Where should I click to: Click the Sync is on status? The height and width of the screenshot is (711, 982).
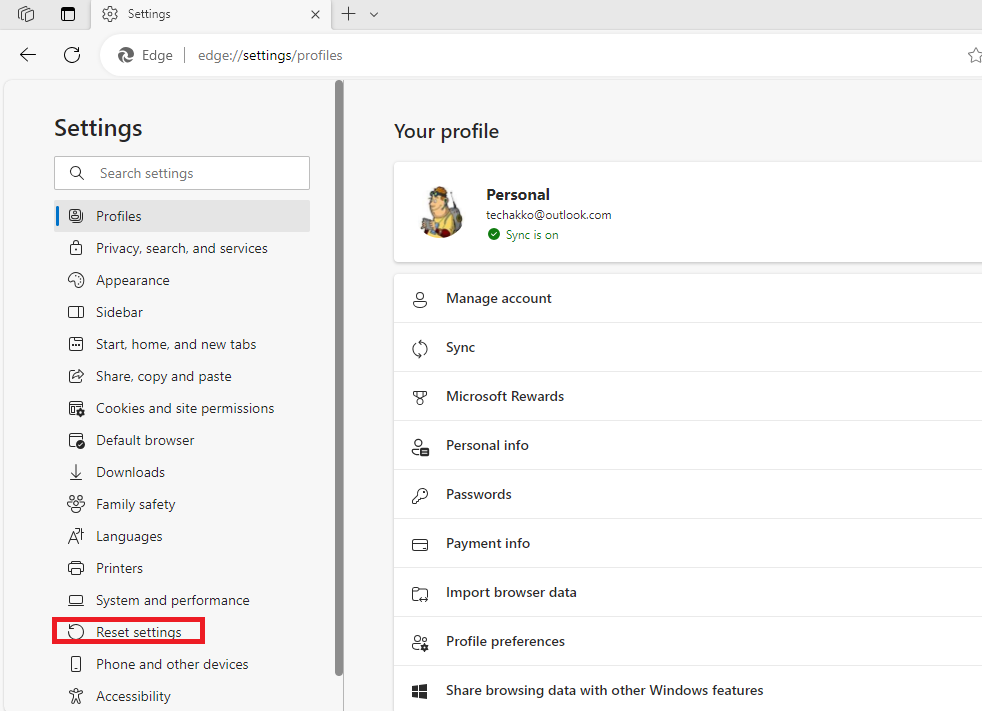click(x=523, y=234)
